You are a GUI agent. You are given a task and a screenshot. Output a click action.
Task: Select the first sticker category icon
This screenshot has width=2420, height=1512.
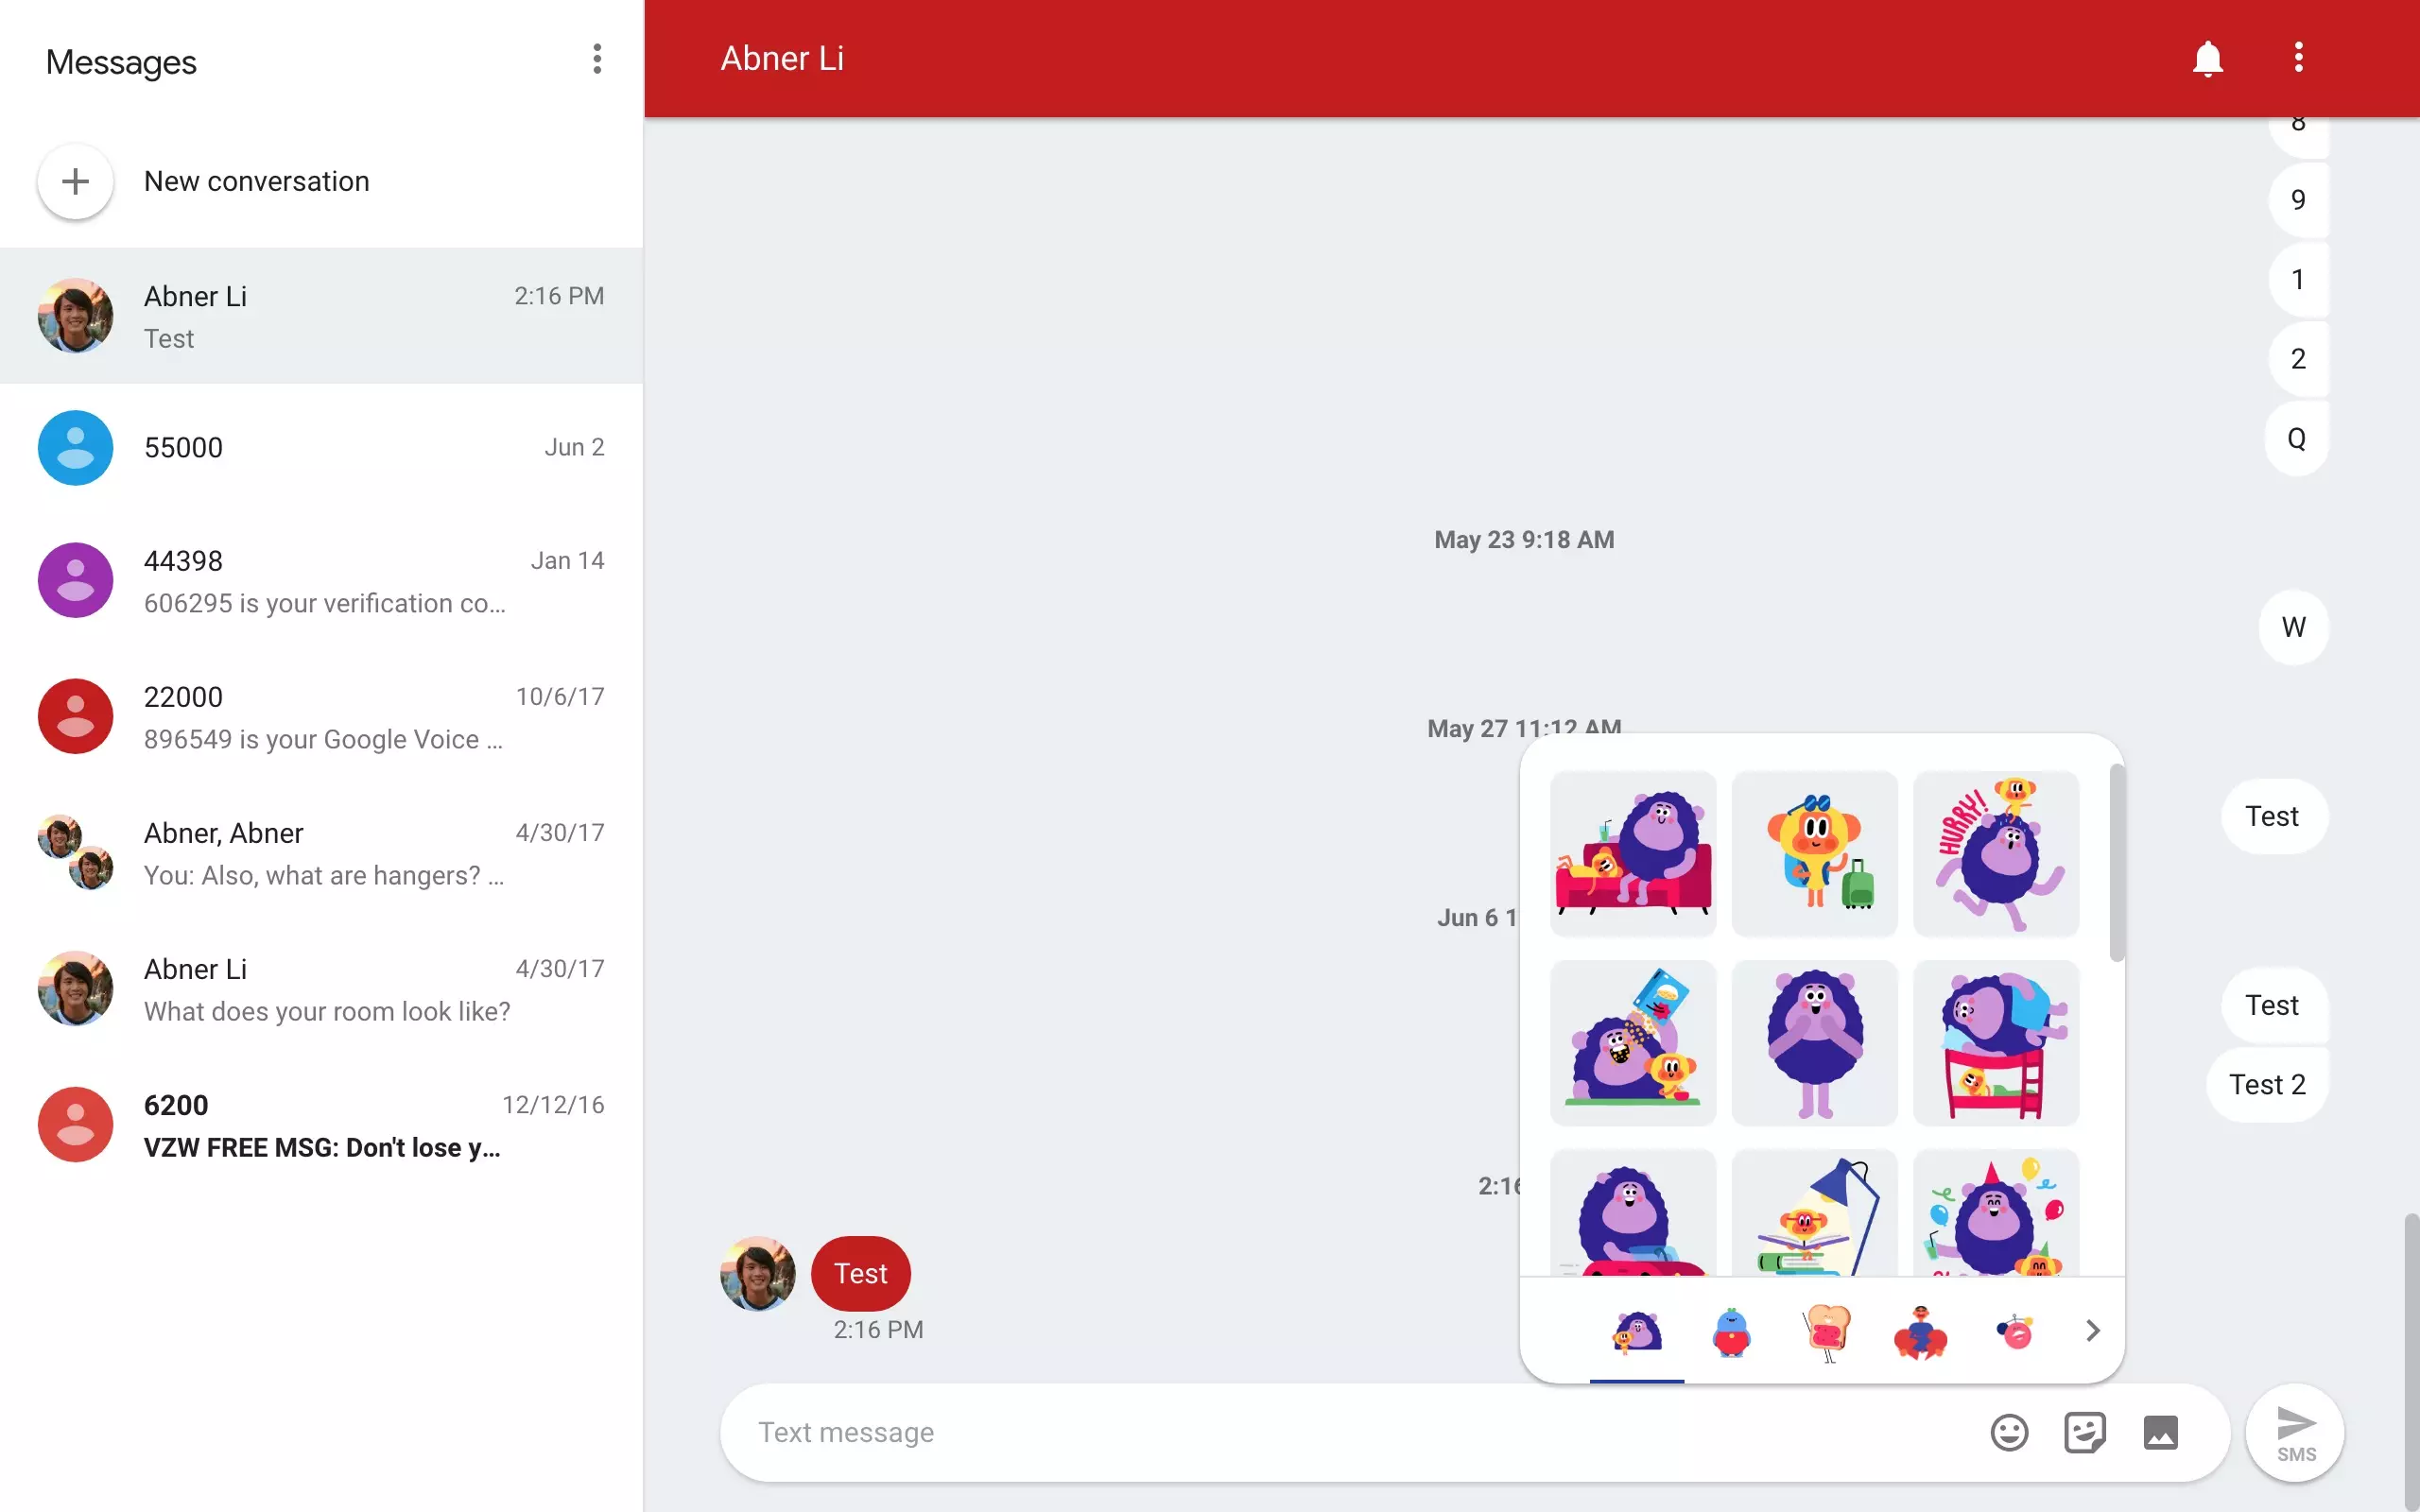1636,1329
